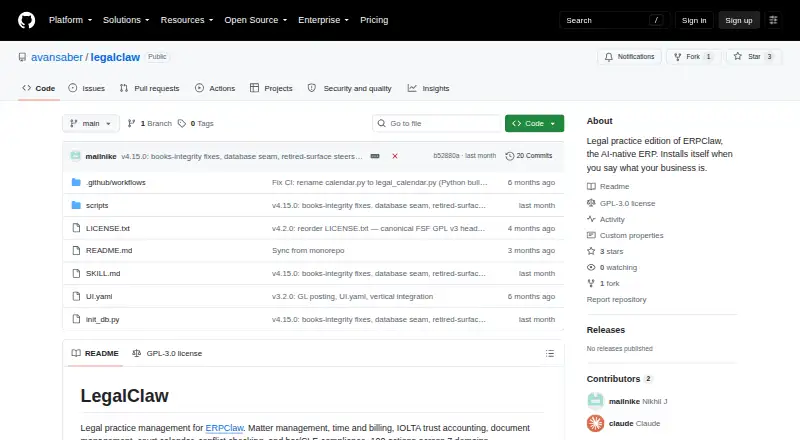Click the 'Fix CI: rename calendar.py' commit message
The image size is (800, 440).
(380, 182)
